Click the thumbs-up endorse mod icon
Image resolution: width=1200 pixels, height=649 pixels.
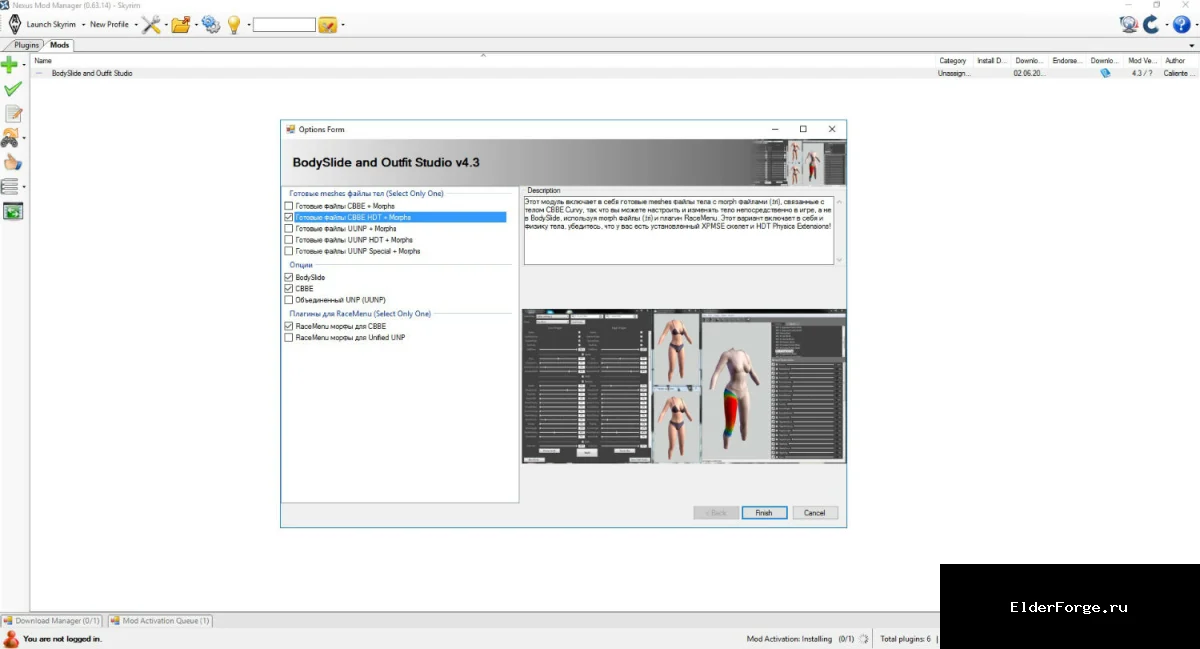pos(12,162)
